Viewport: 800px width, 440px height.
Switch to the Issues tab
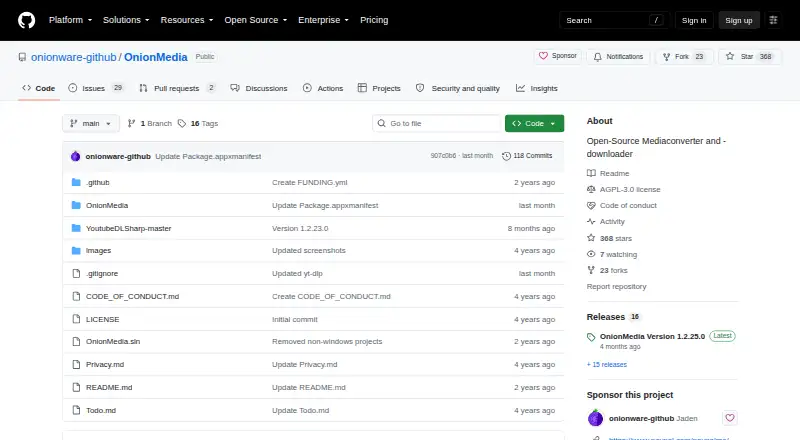click(96, 88)
